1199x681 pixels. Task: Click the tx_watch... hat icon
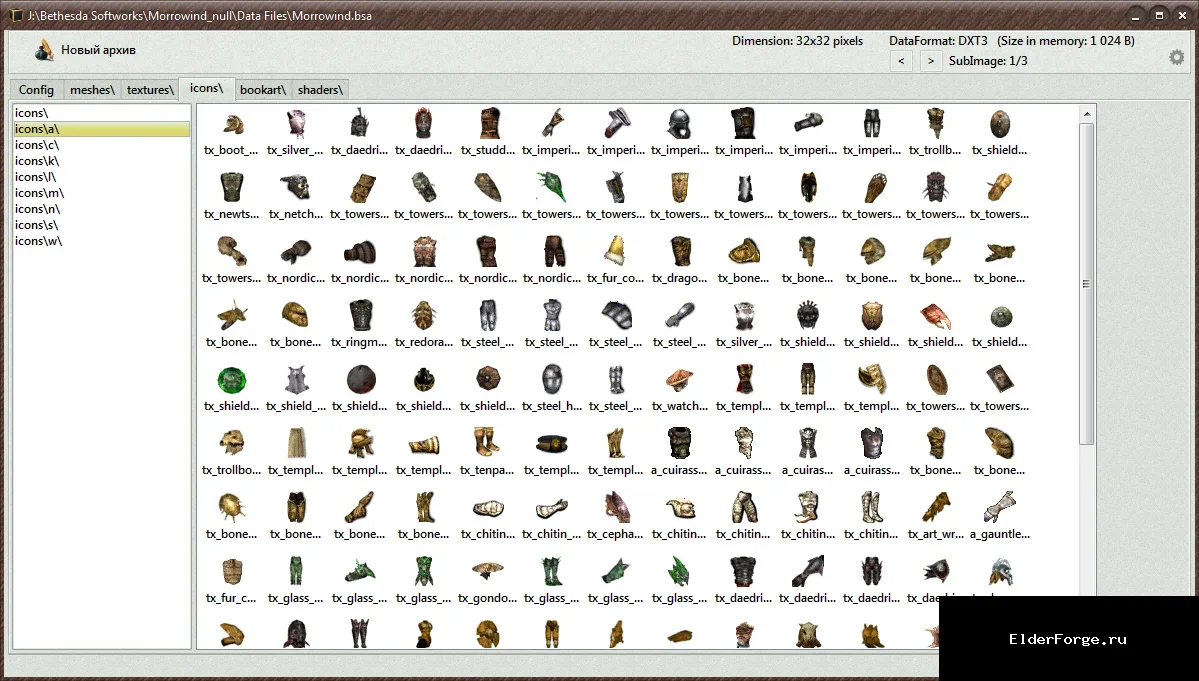(680, 381)
